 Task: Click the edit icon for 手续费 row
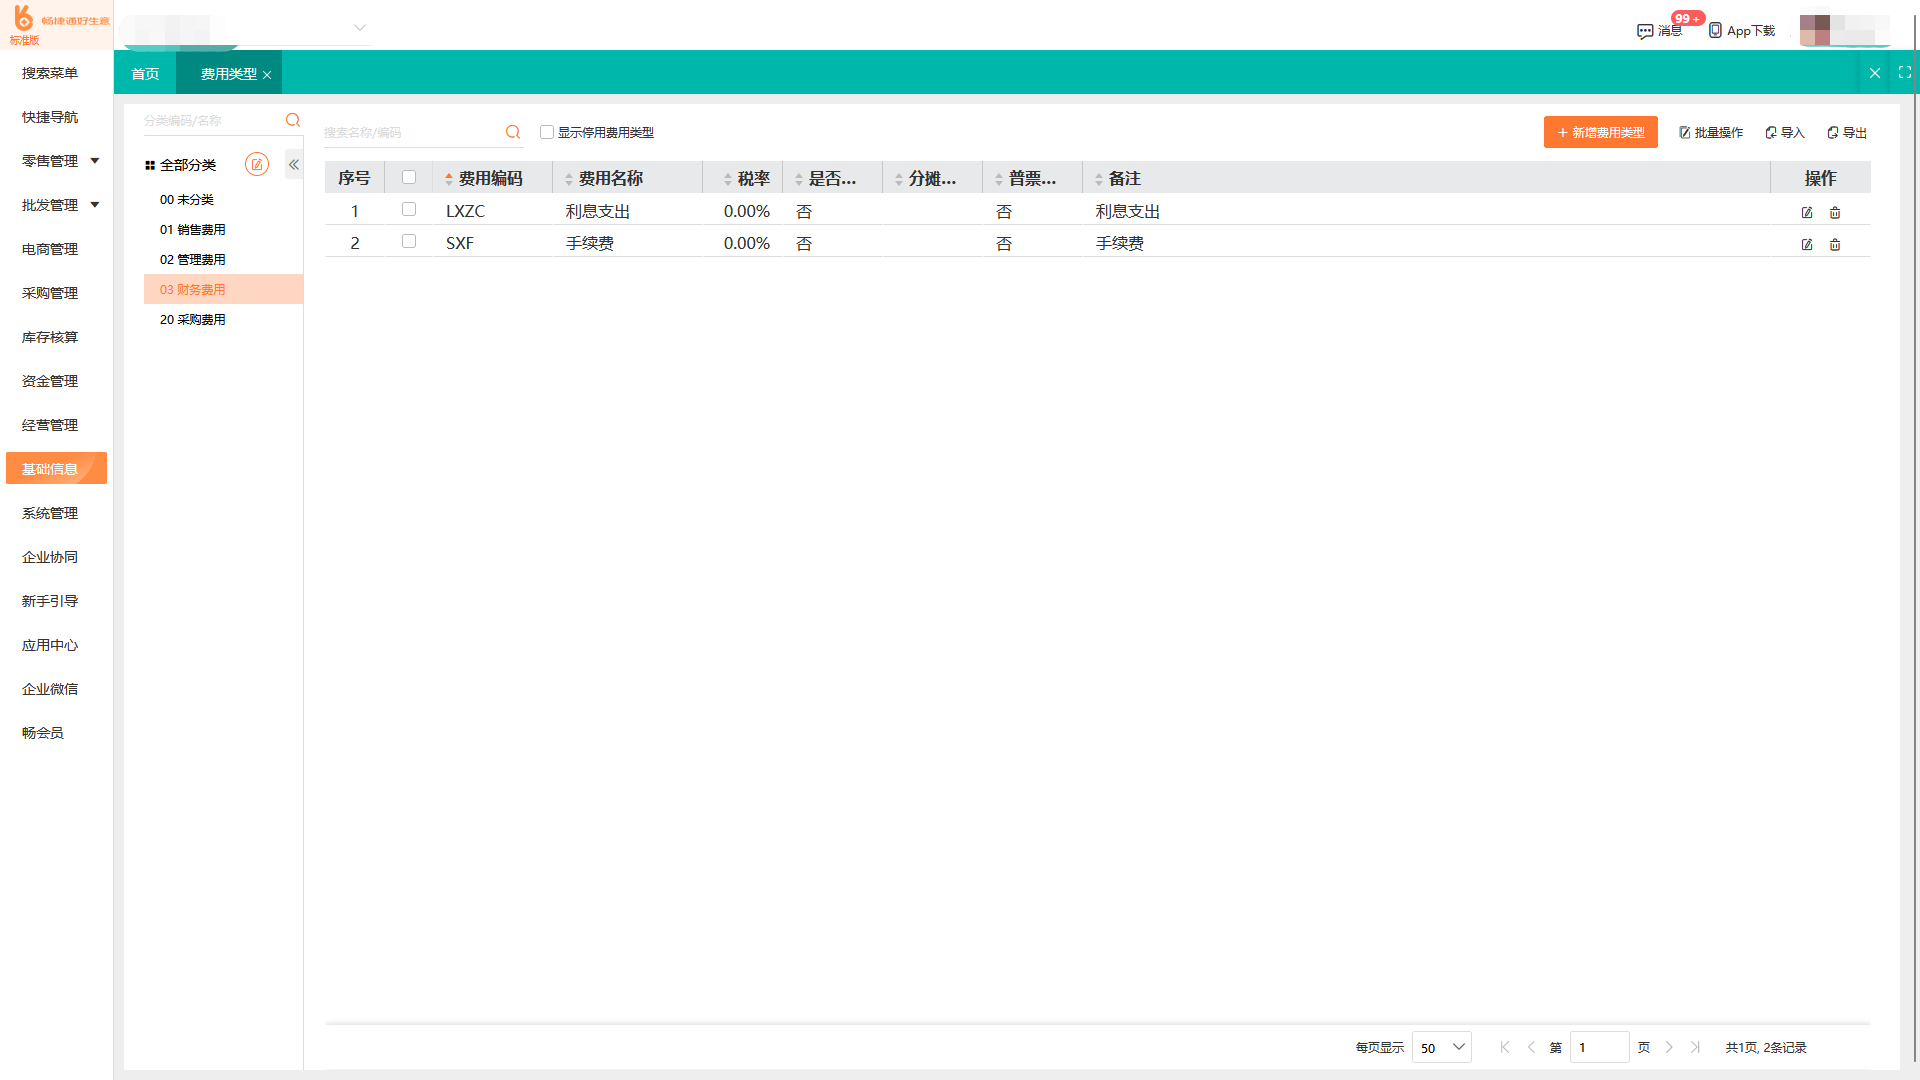tap(1807, 244)
